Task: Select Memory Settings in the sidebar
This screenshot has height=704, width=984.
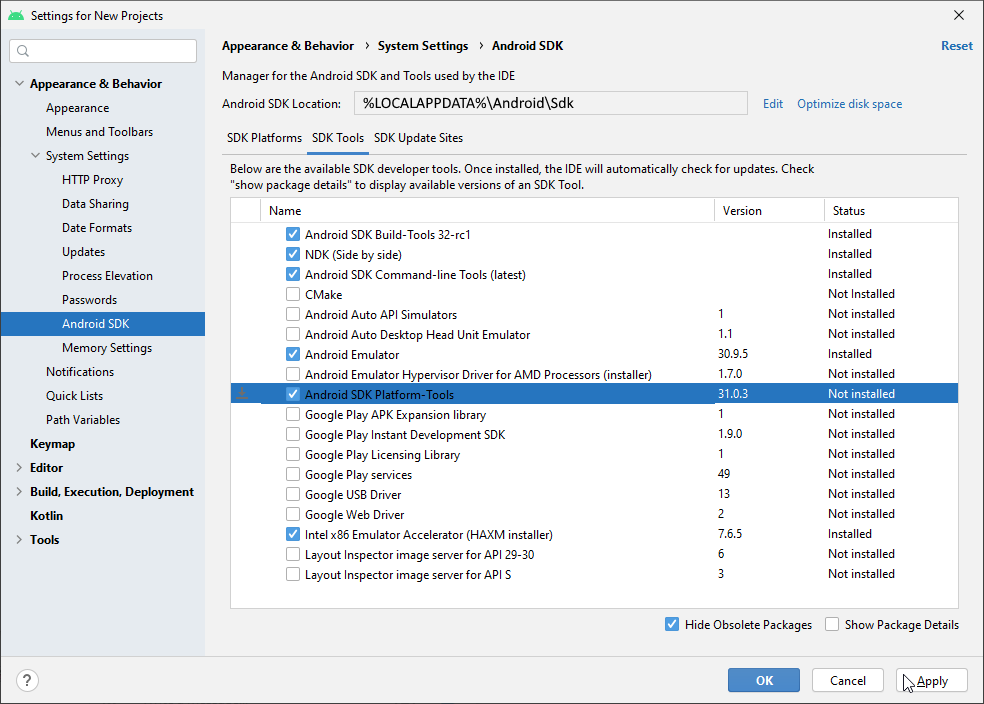Action: pos(107,348)
